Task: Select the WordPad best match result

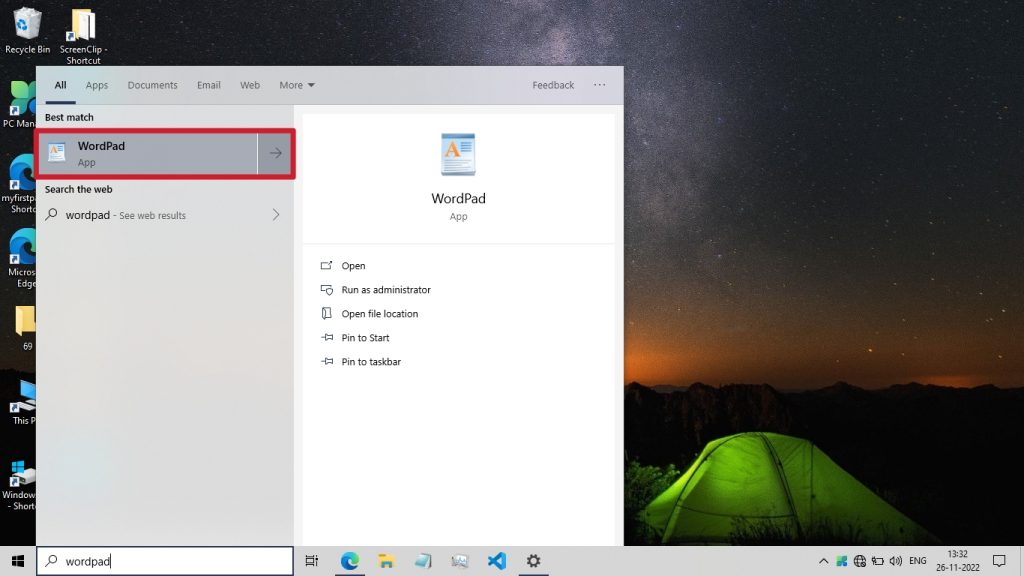Action: [x=147, y=153]
